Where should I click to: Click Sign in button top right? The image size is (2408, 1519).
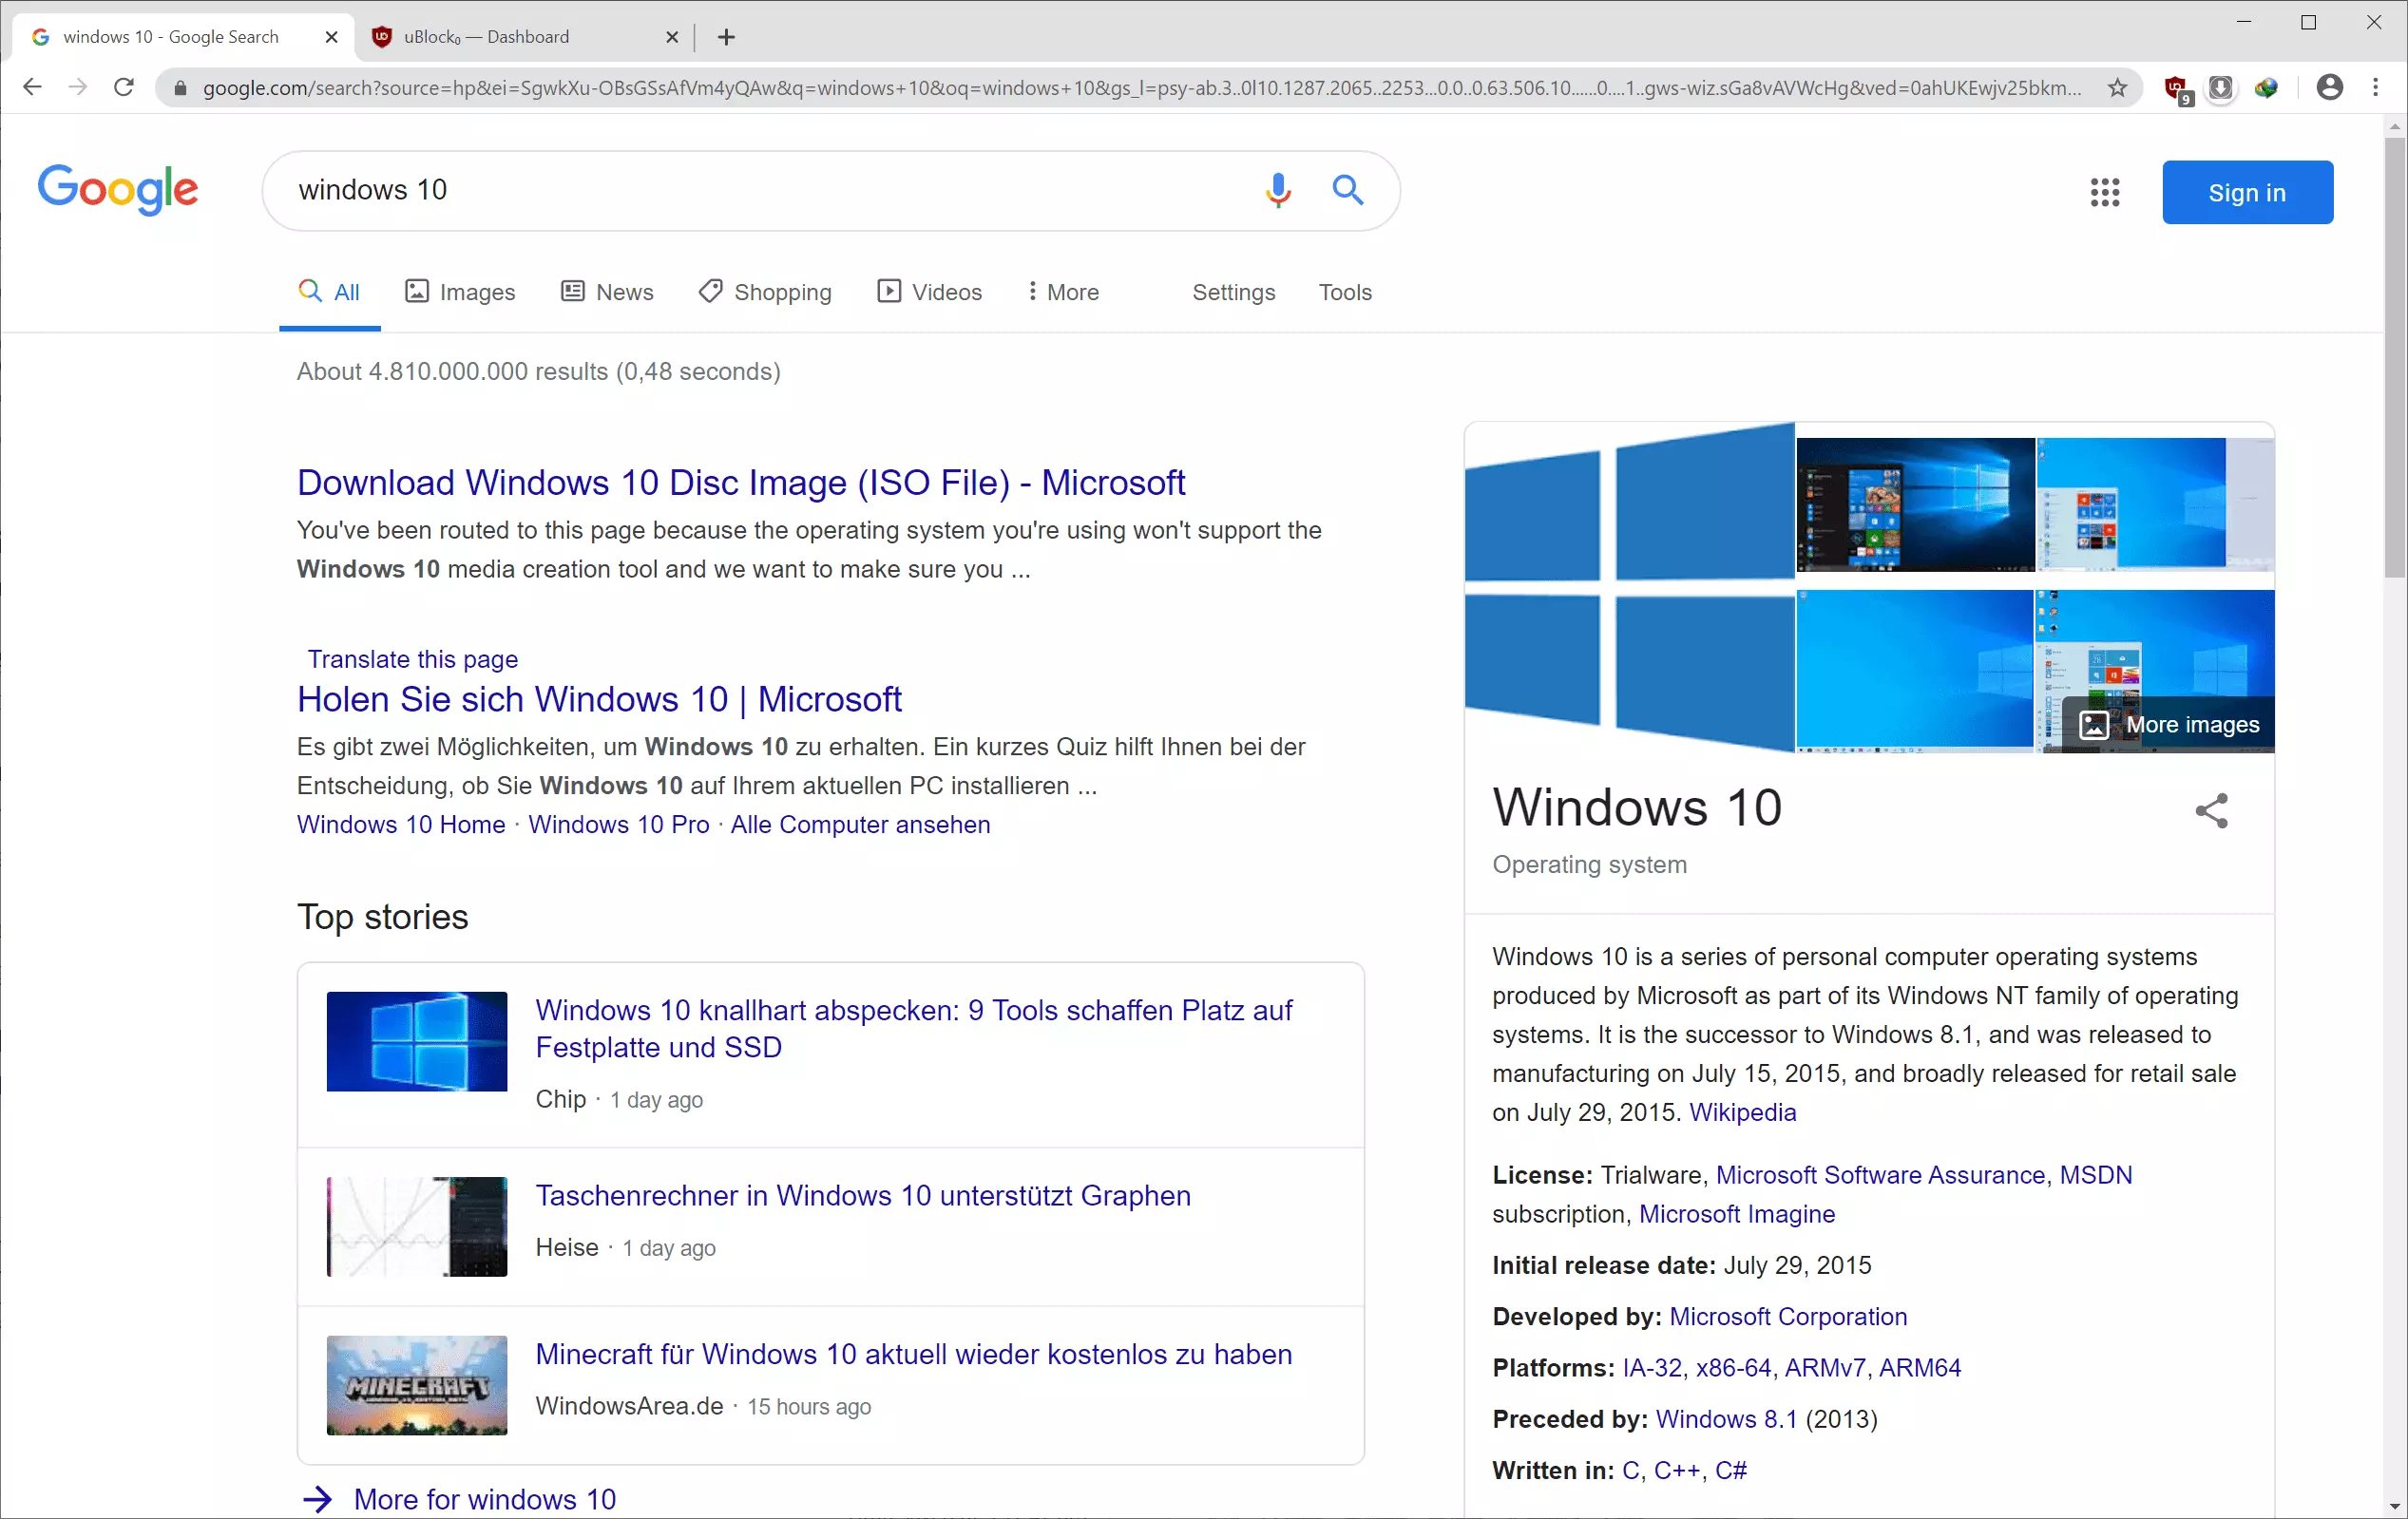coord(2247,193)
